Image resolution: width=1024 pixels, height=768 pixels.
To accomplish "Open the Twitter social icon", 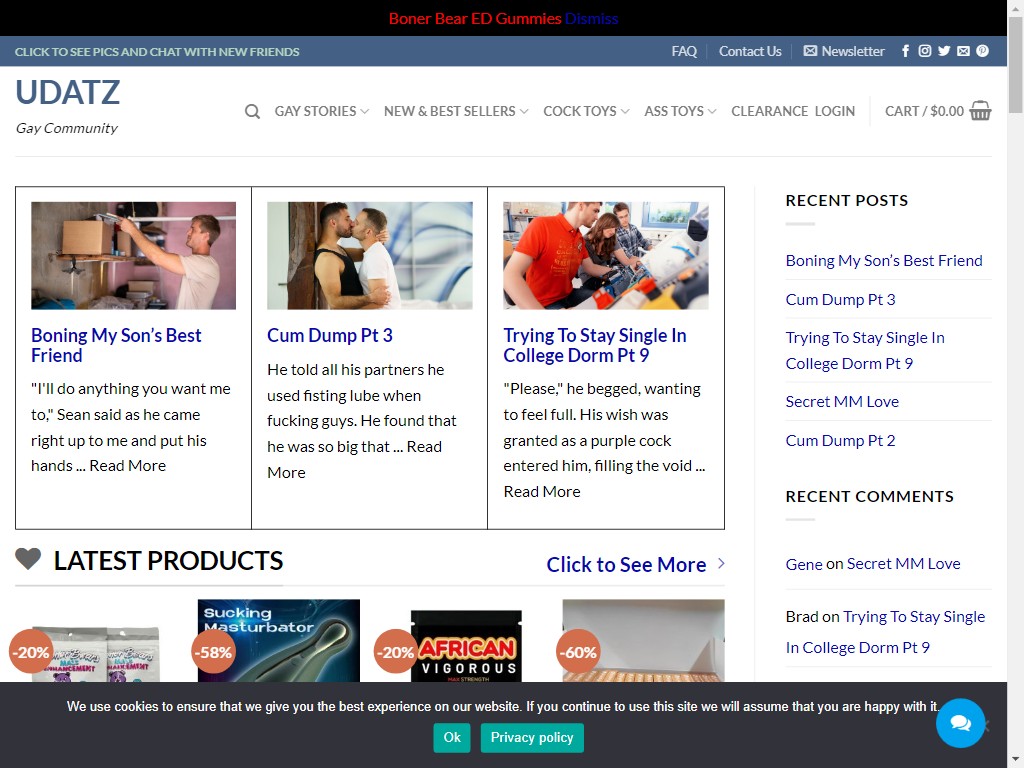I will (x=944, y=51).
